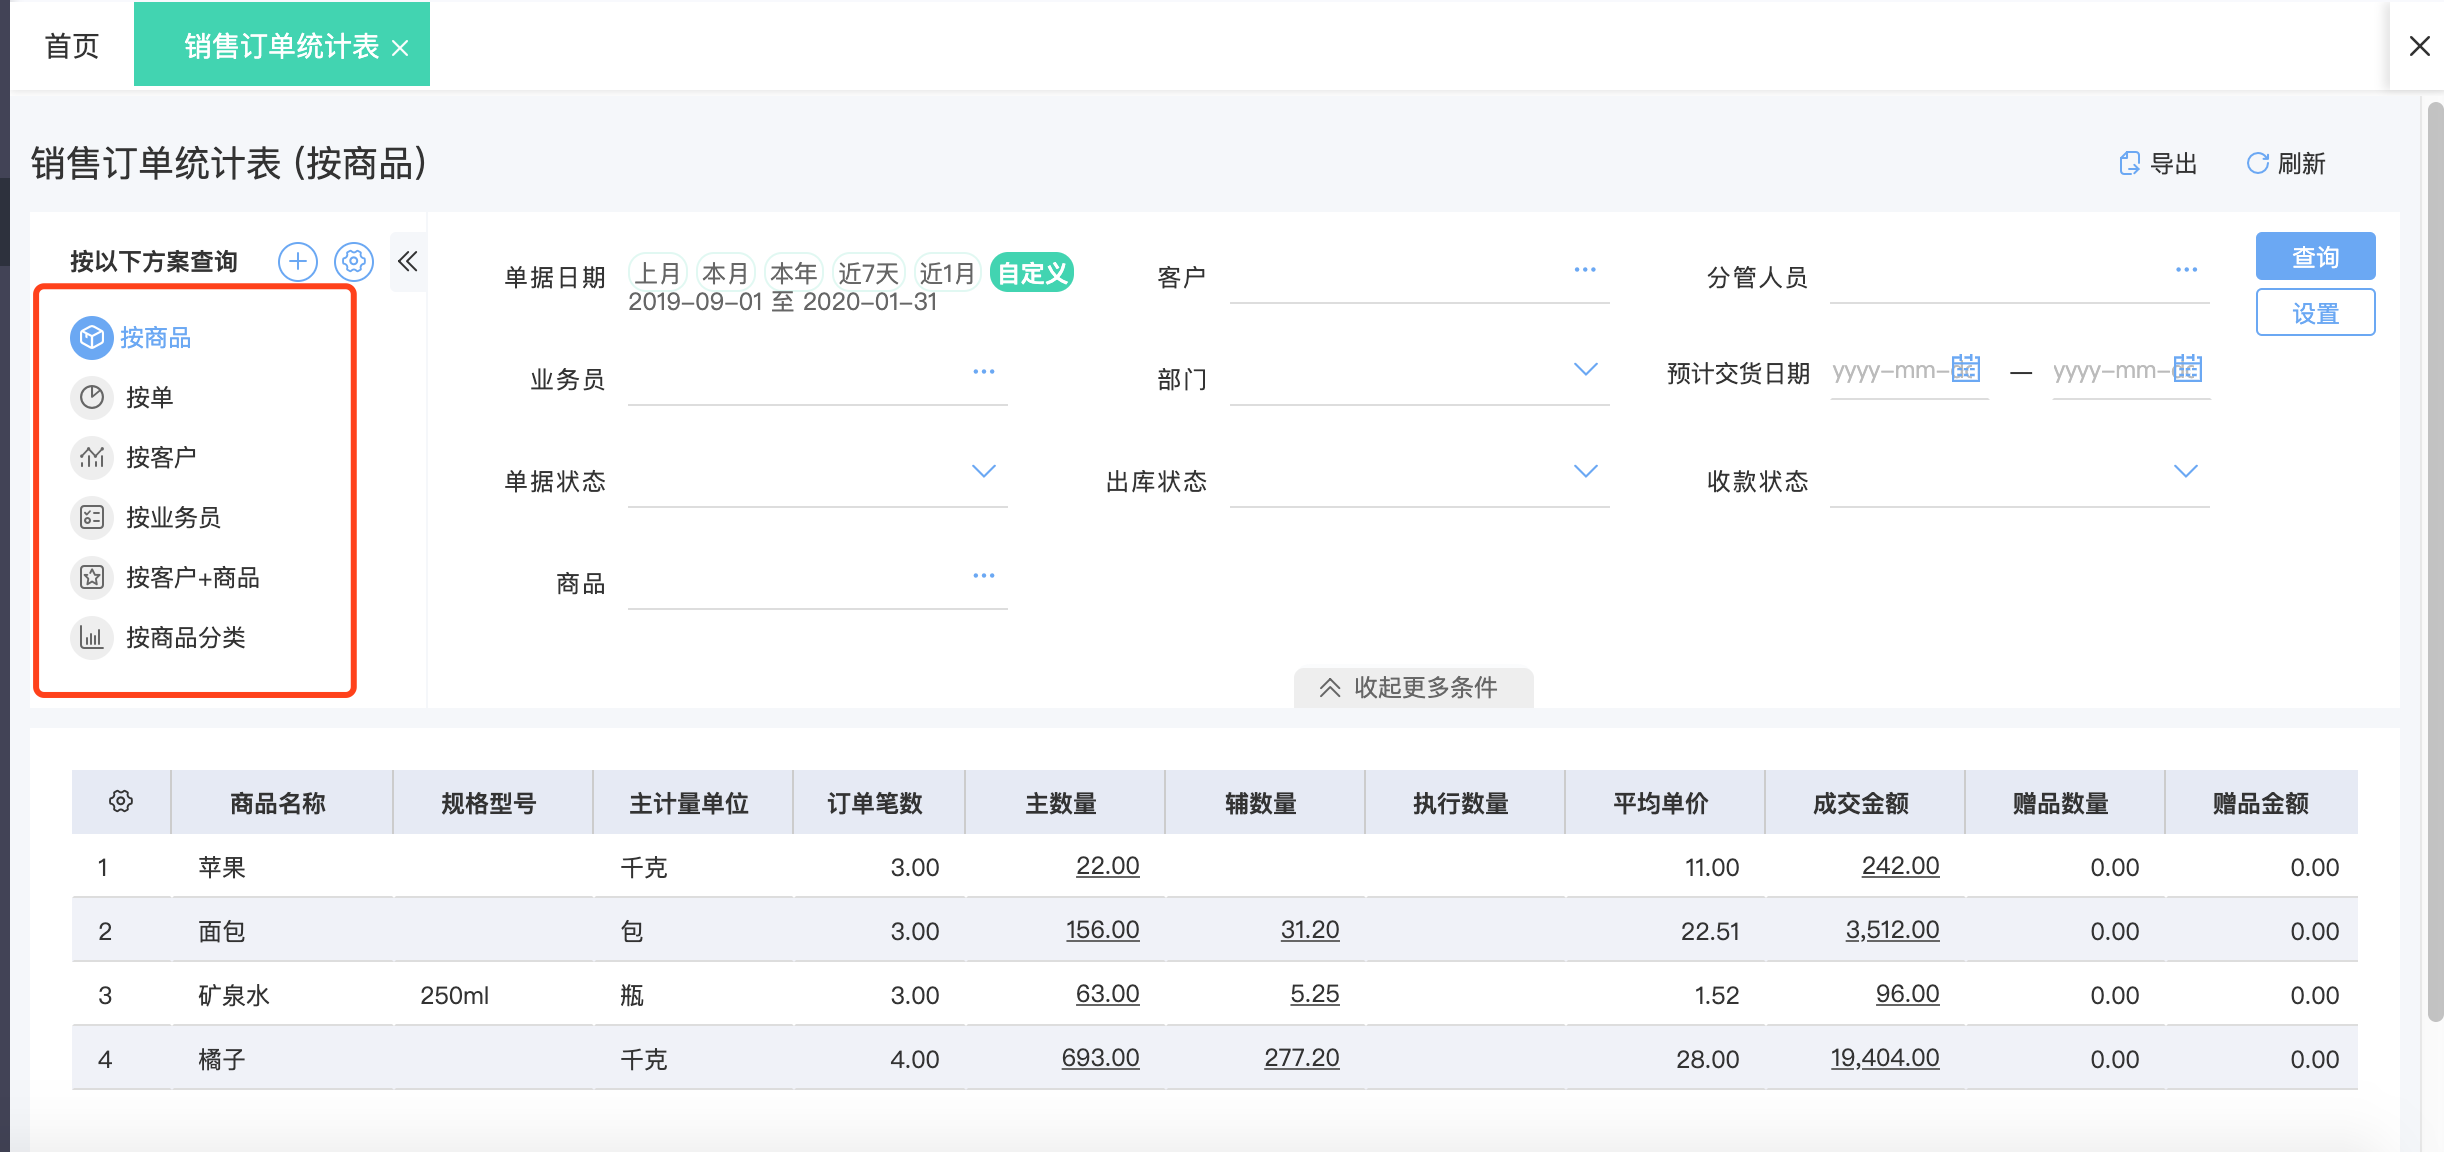
Task: Click the collapse panel arrow icon
Action: 408,262
